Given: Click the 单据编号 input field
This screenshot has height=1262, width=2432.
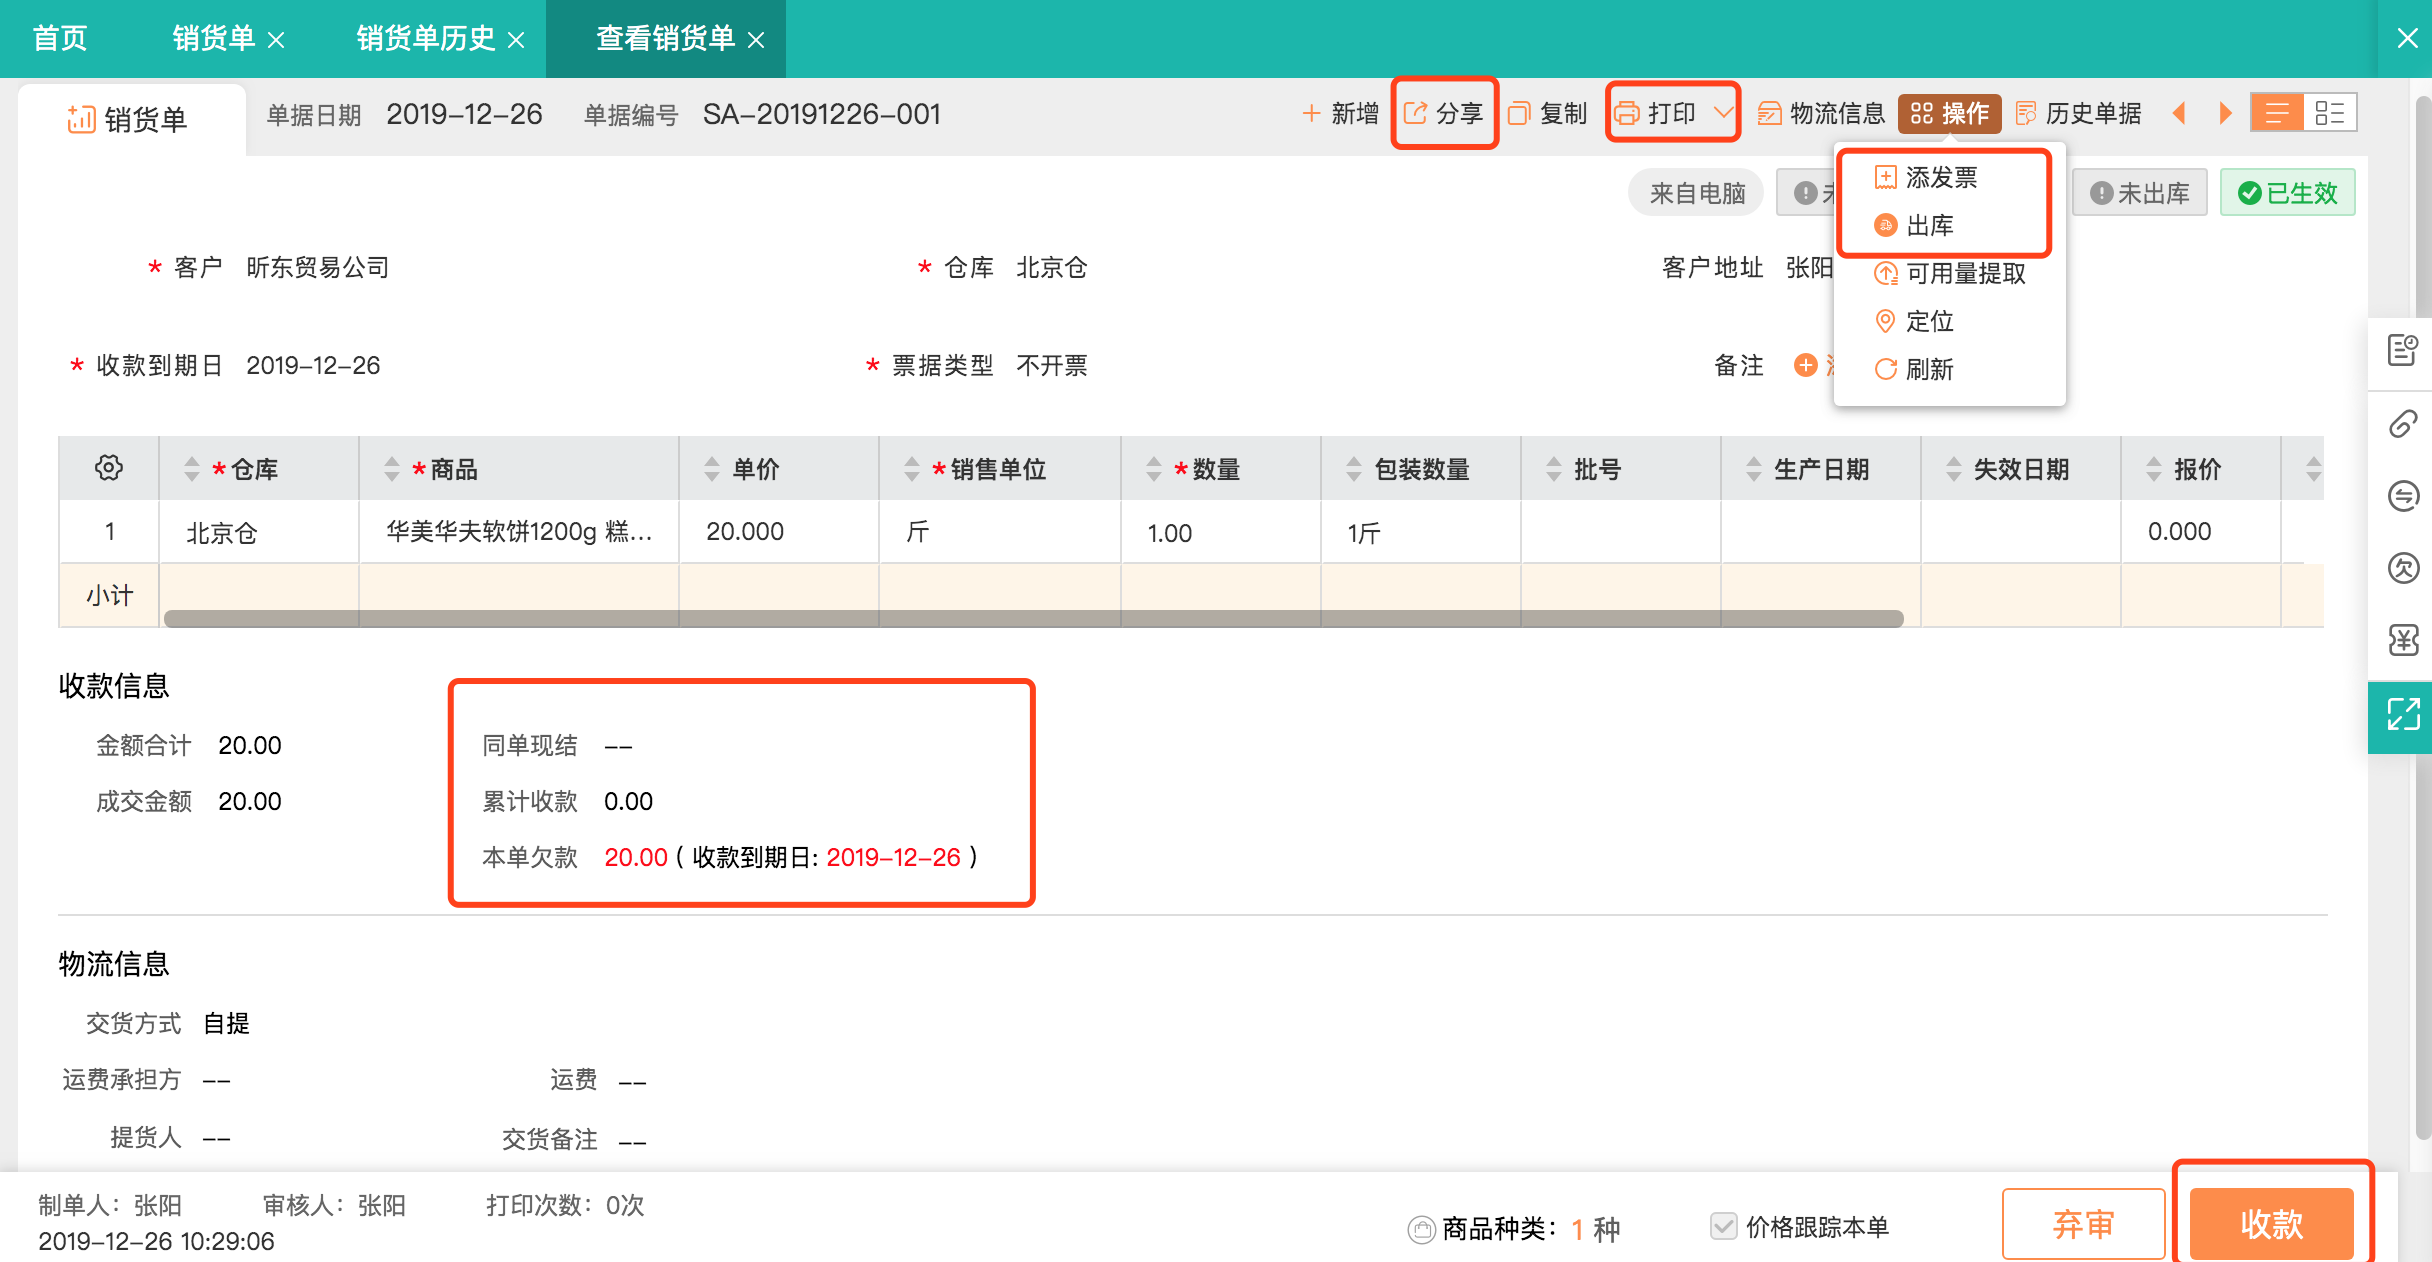Looking at the screenshot, I should coord(819,113).
